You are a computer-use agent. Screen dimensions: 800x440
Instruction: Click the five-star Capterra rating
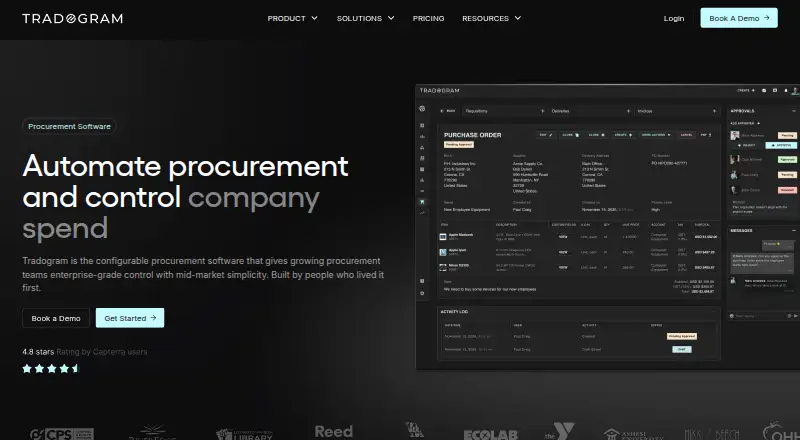tap(52, 369)
